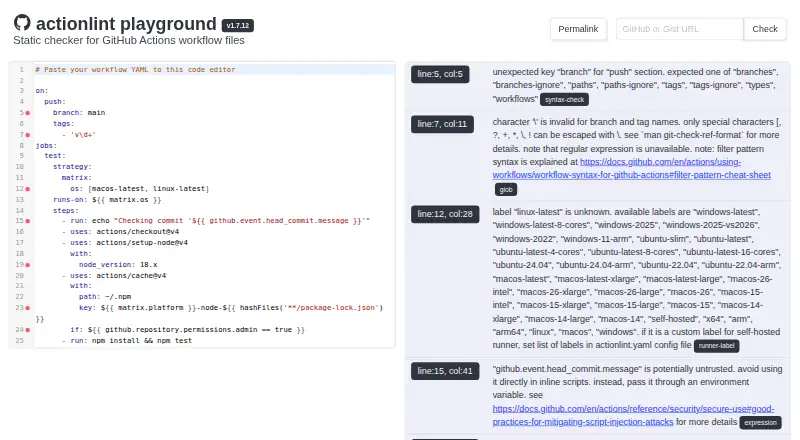Click the red error marker on line 5

28,113
